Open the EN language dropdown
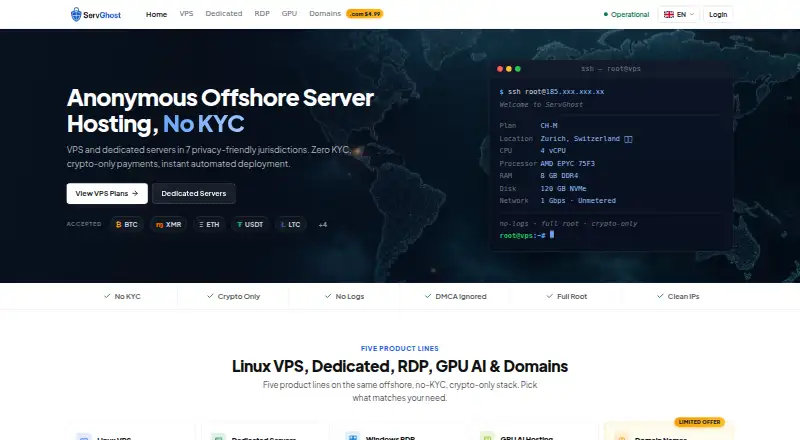Screen dimensions: 800x440 point(678,14)
